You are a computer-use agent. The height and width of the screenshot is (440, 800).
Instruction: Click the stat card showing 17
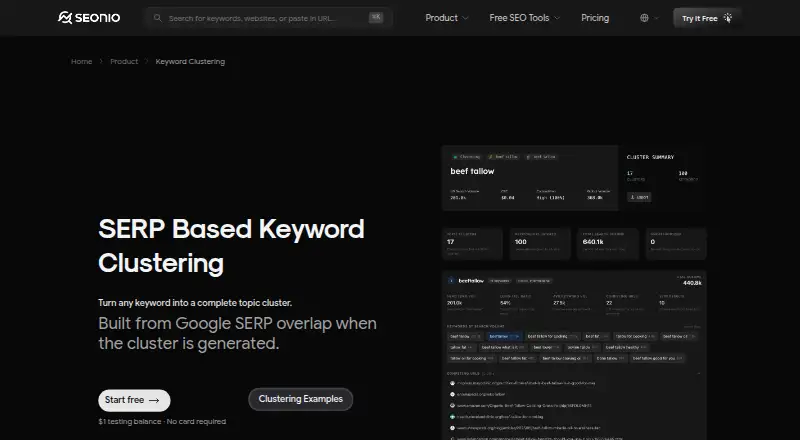point(472,243)
